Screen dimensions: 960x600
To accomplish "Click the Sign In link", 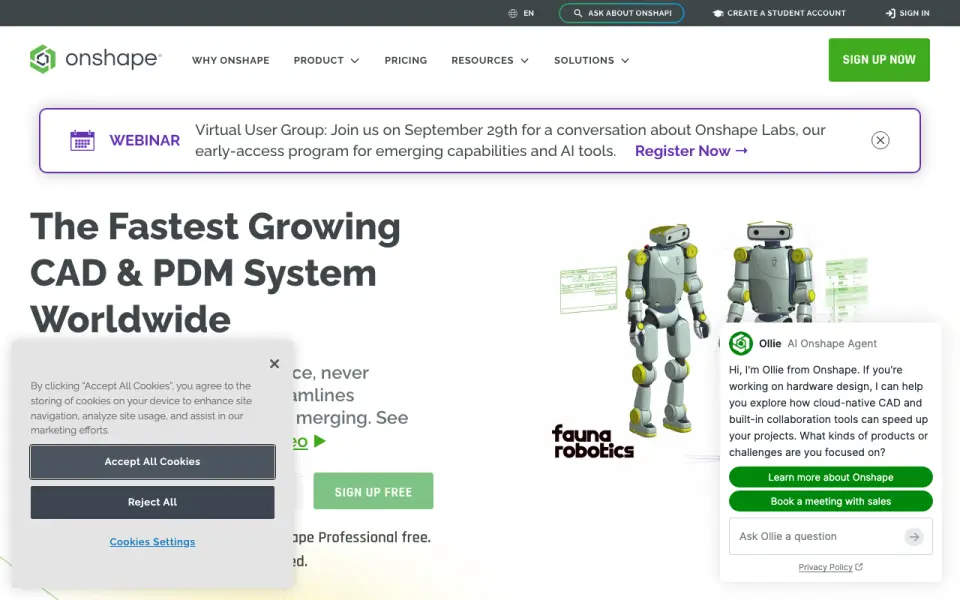I will pyautogui.click(x=907, y=13).
